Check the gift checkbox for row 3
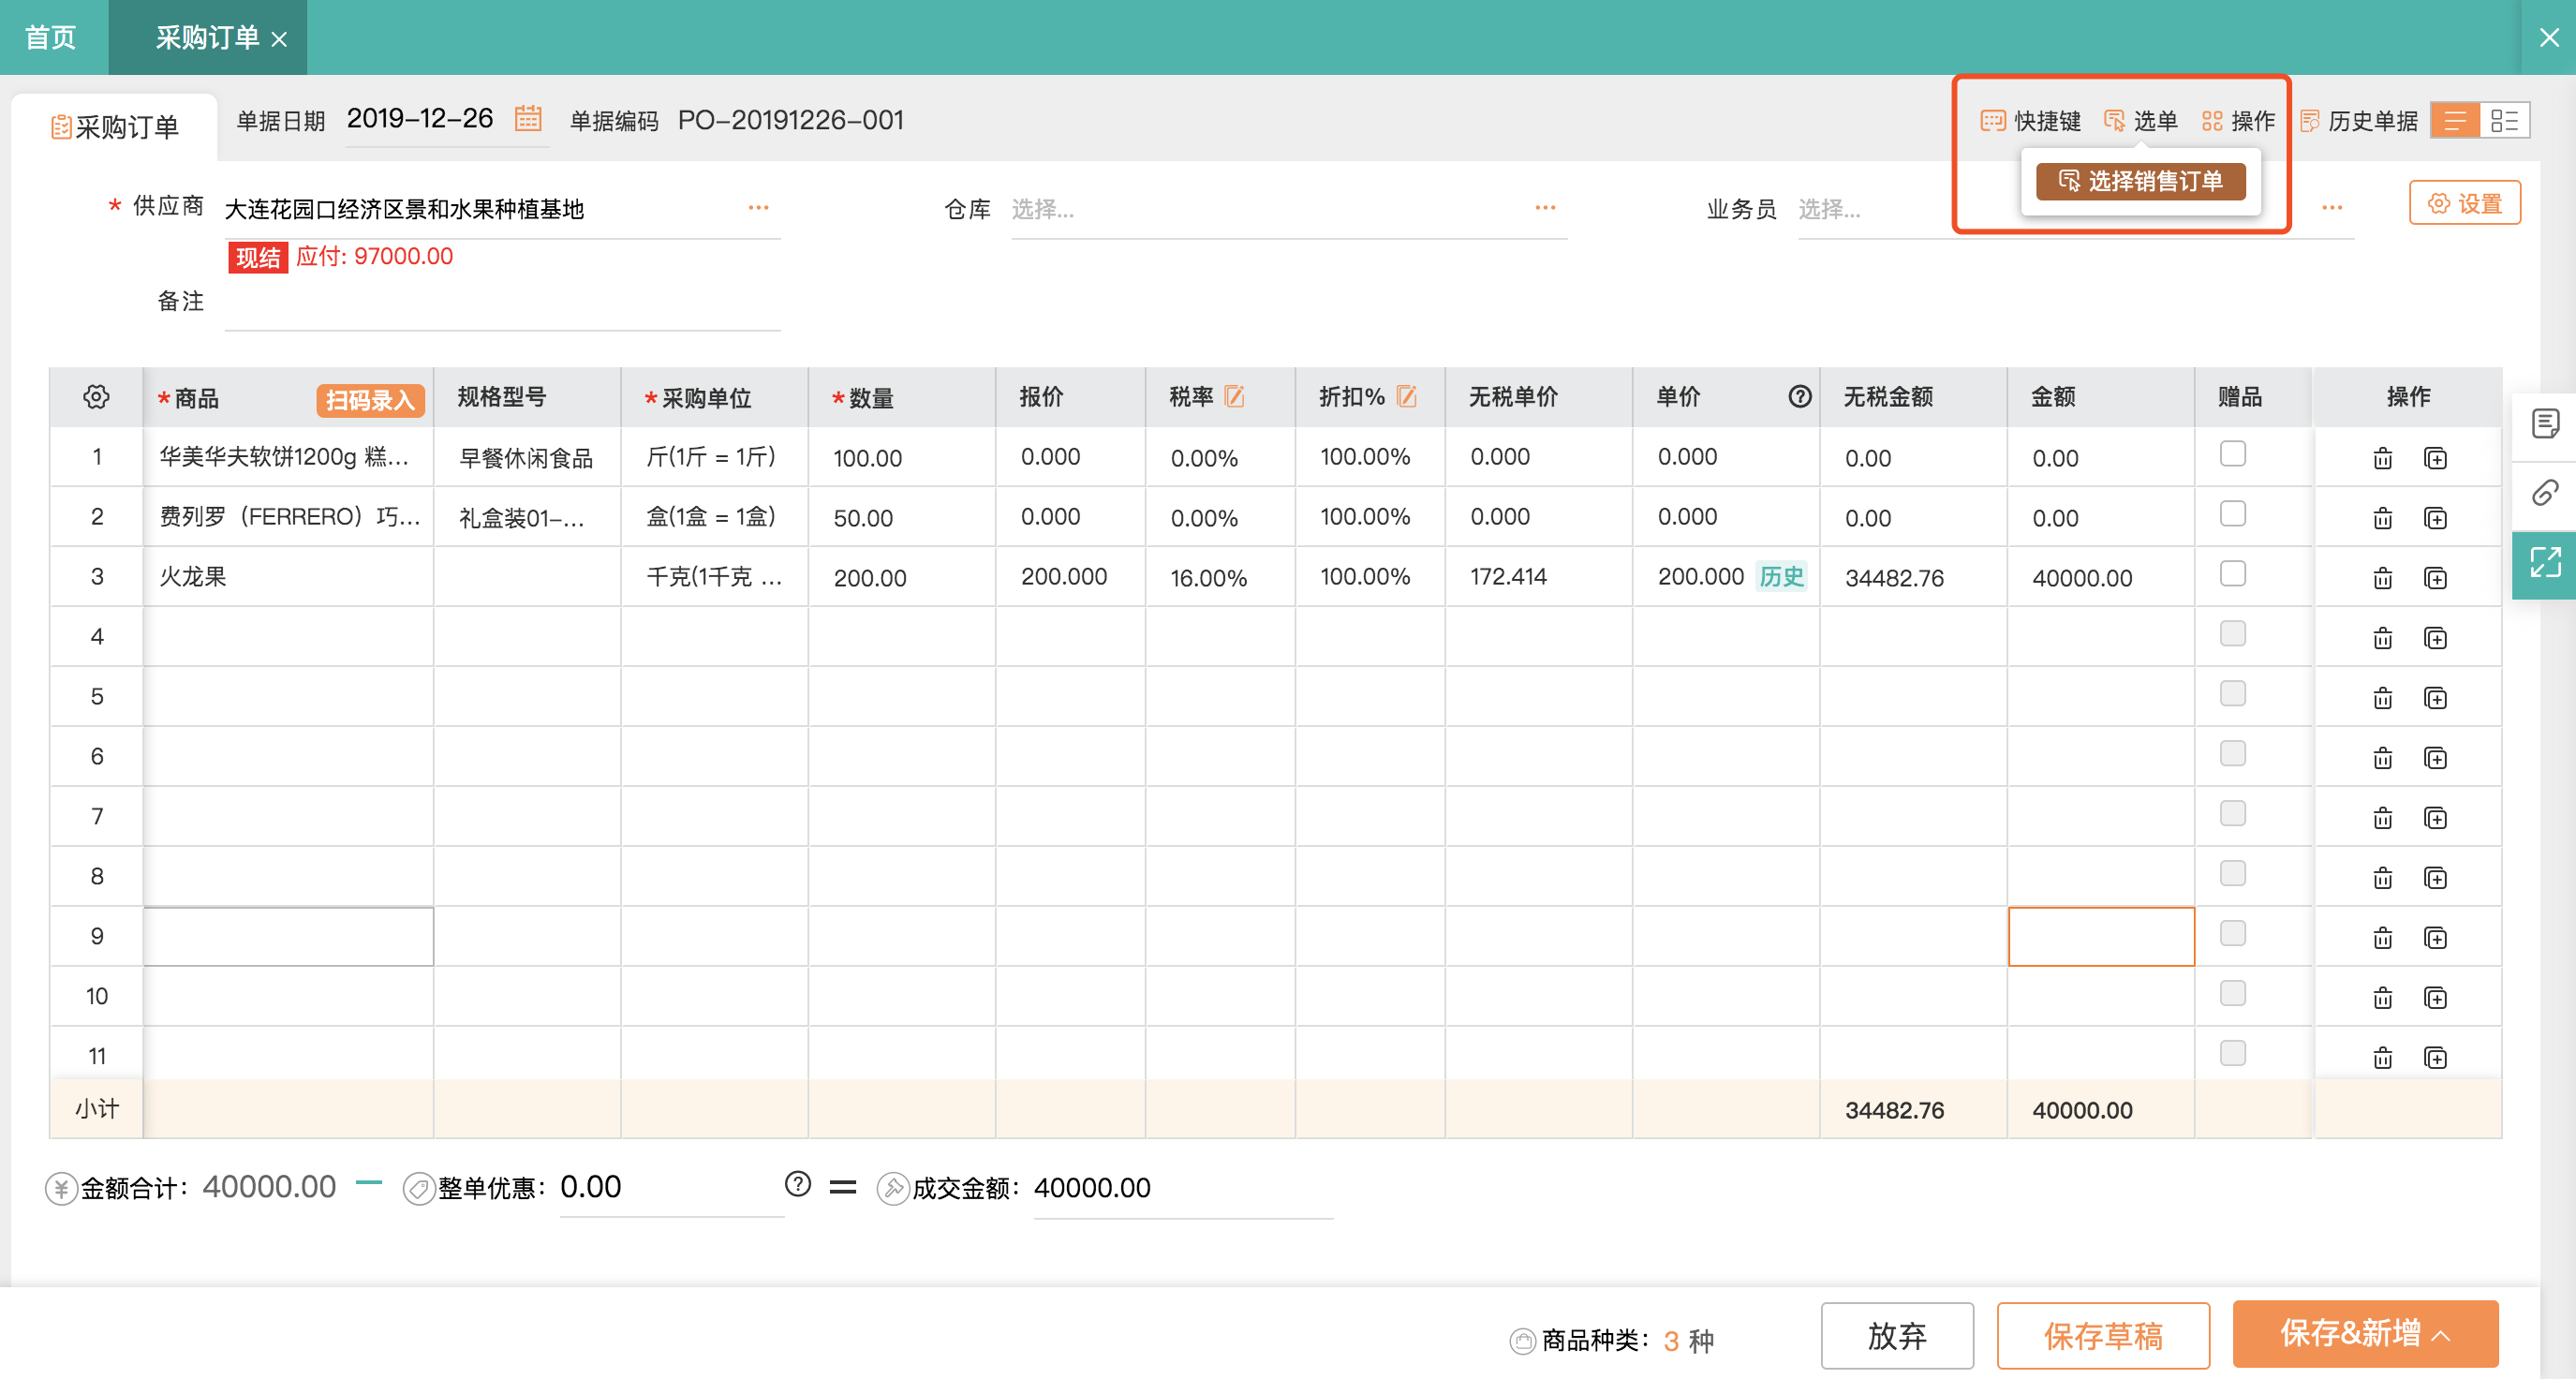Screen dimensions: 2576x1379 coord(2232,574)
